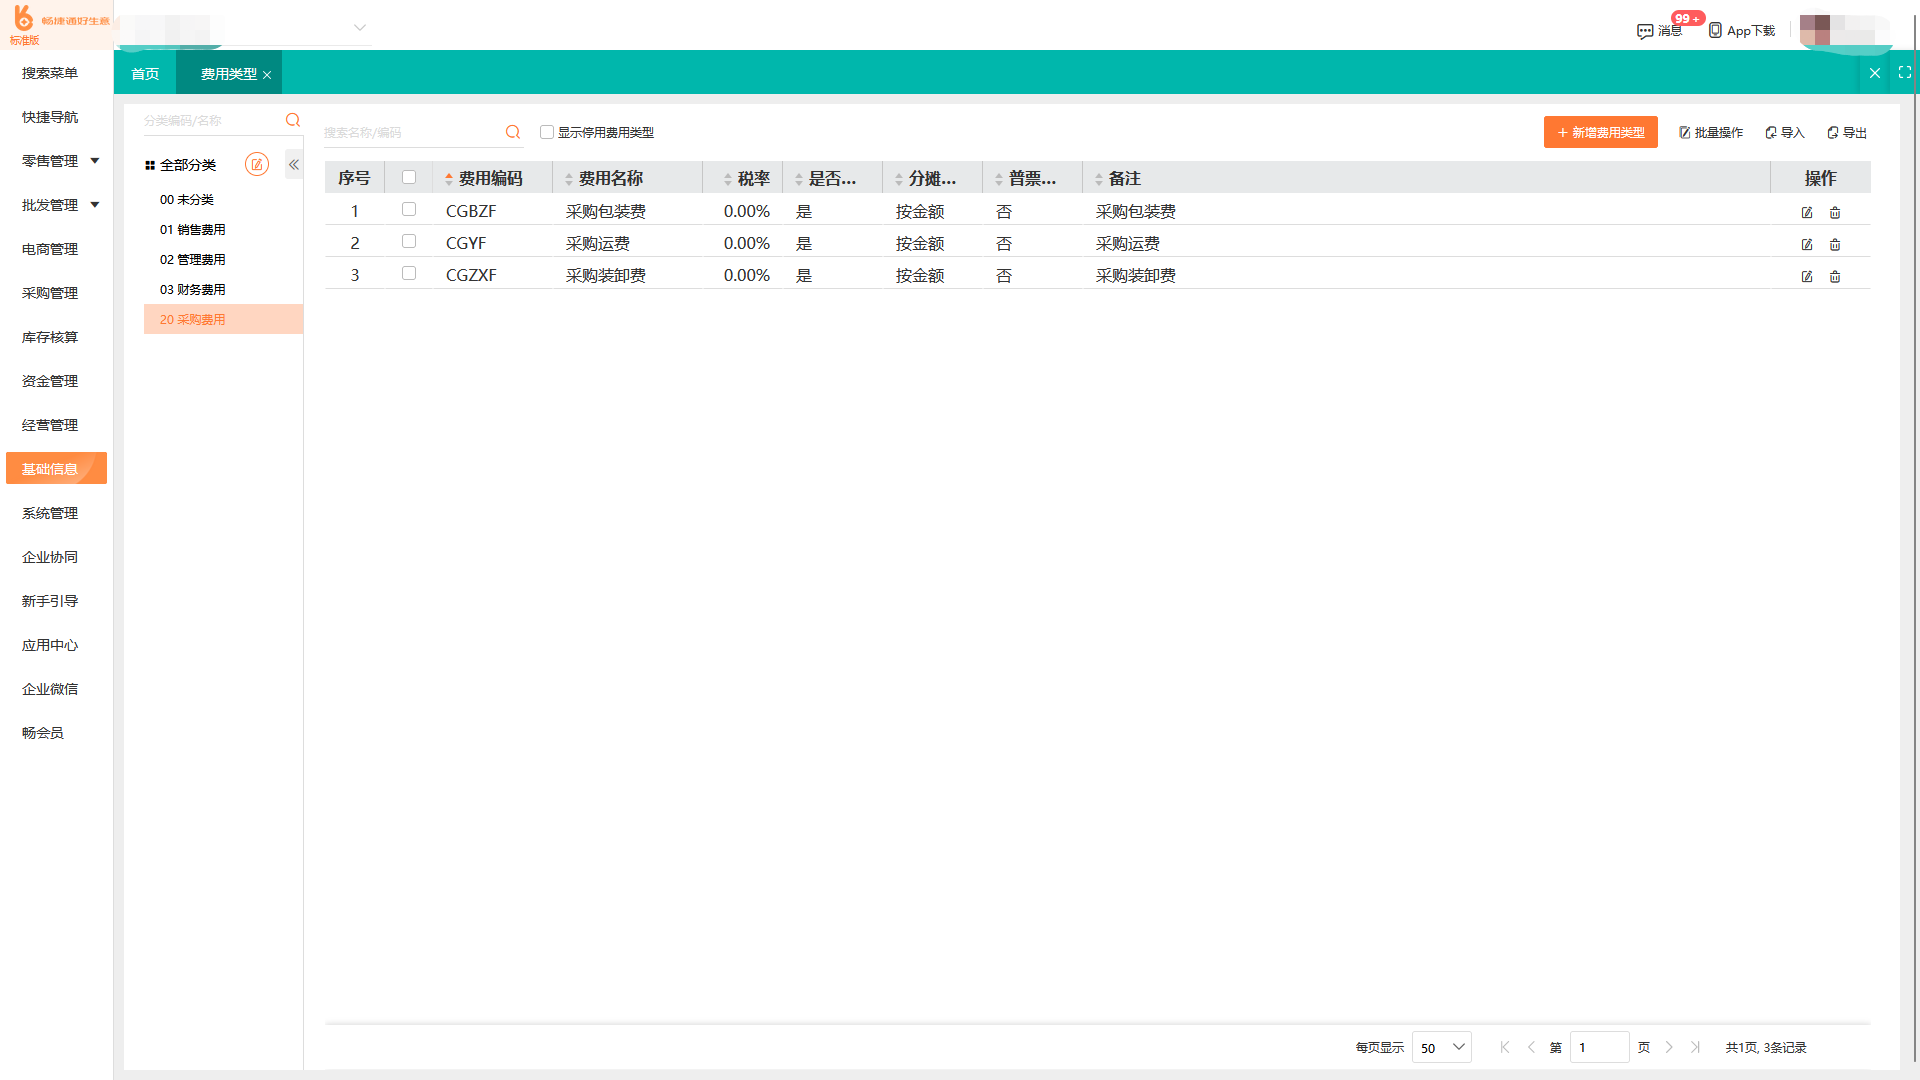
Task: Click next page navigation arrow
Action: (x=1669, y=1047)
